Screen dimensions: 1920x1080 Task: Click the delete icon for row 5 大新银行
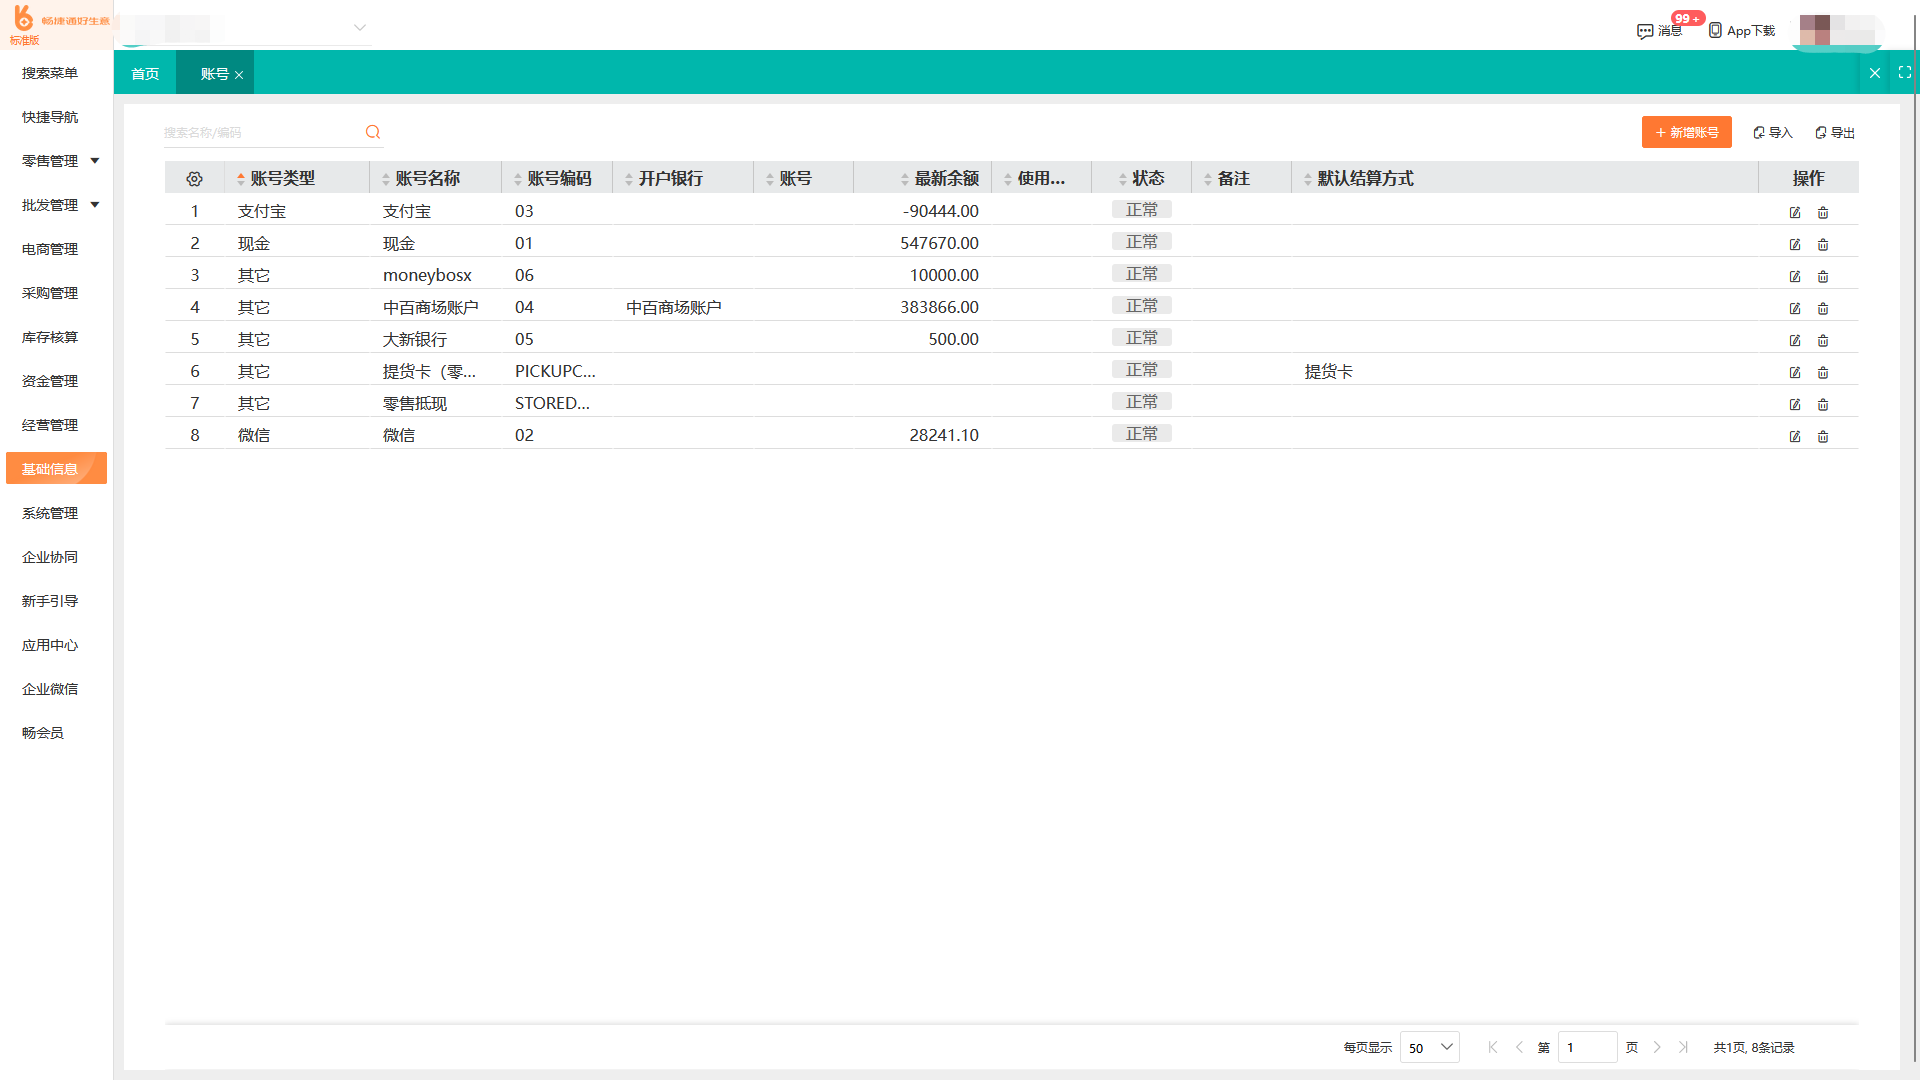(1822, 339)
